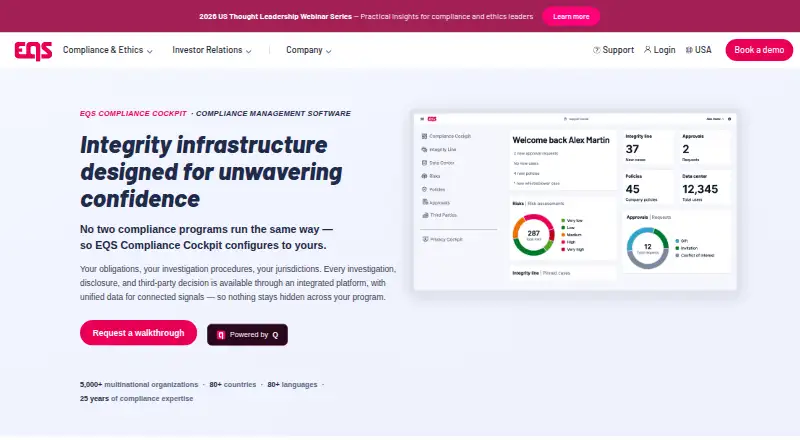Open the USA region selector globe
800x440 pixels.
[x=689, y=50]
